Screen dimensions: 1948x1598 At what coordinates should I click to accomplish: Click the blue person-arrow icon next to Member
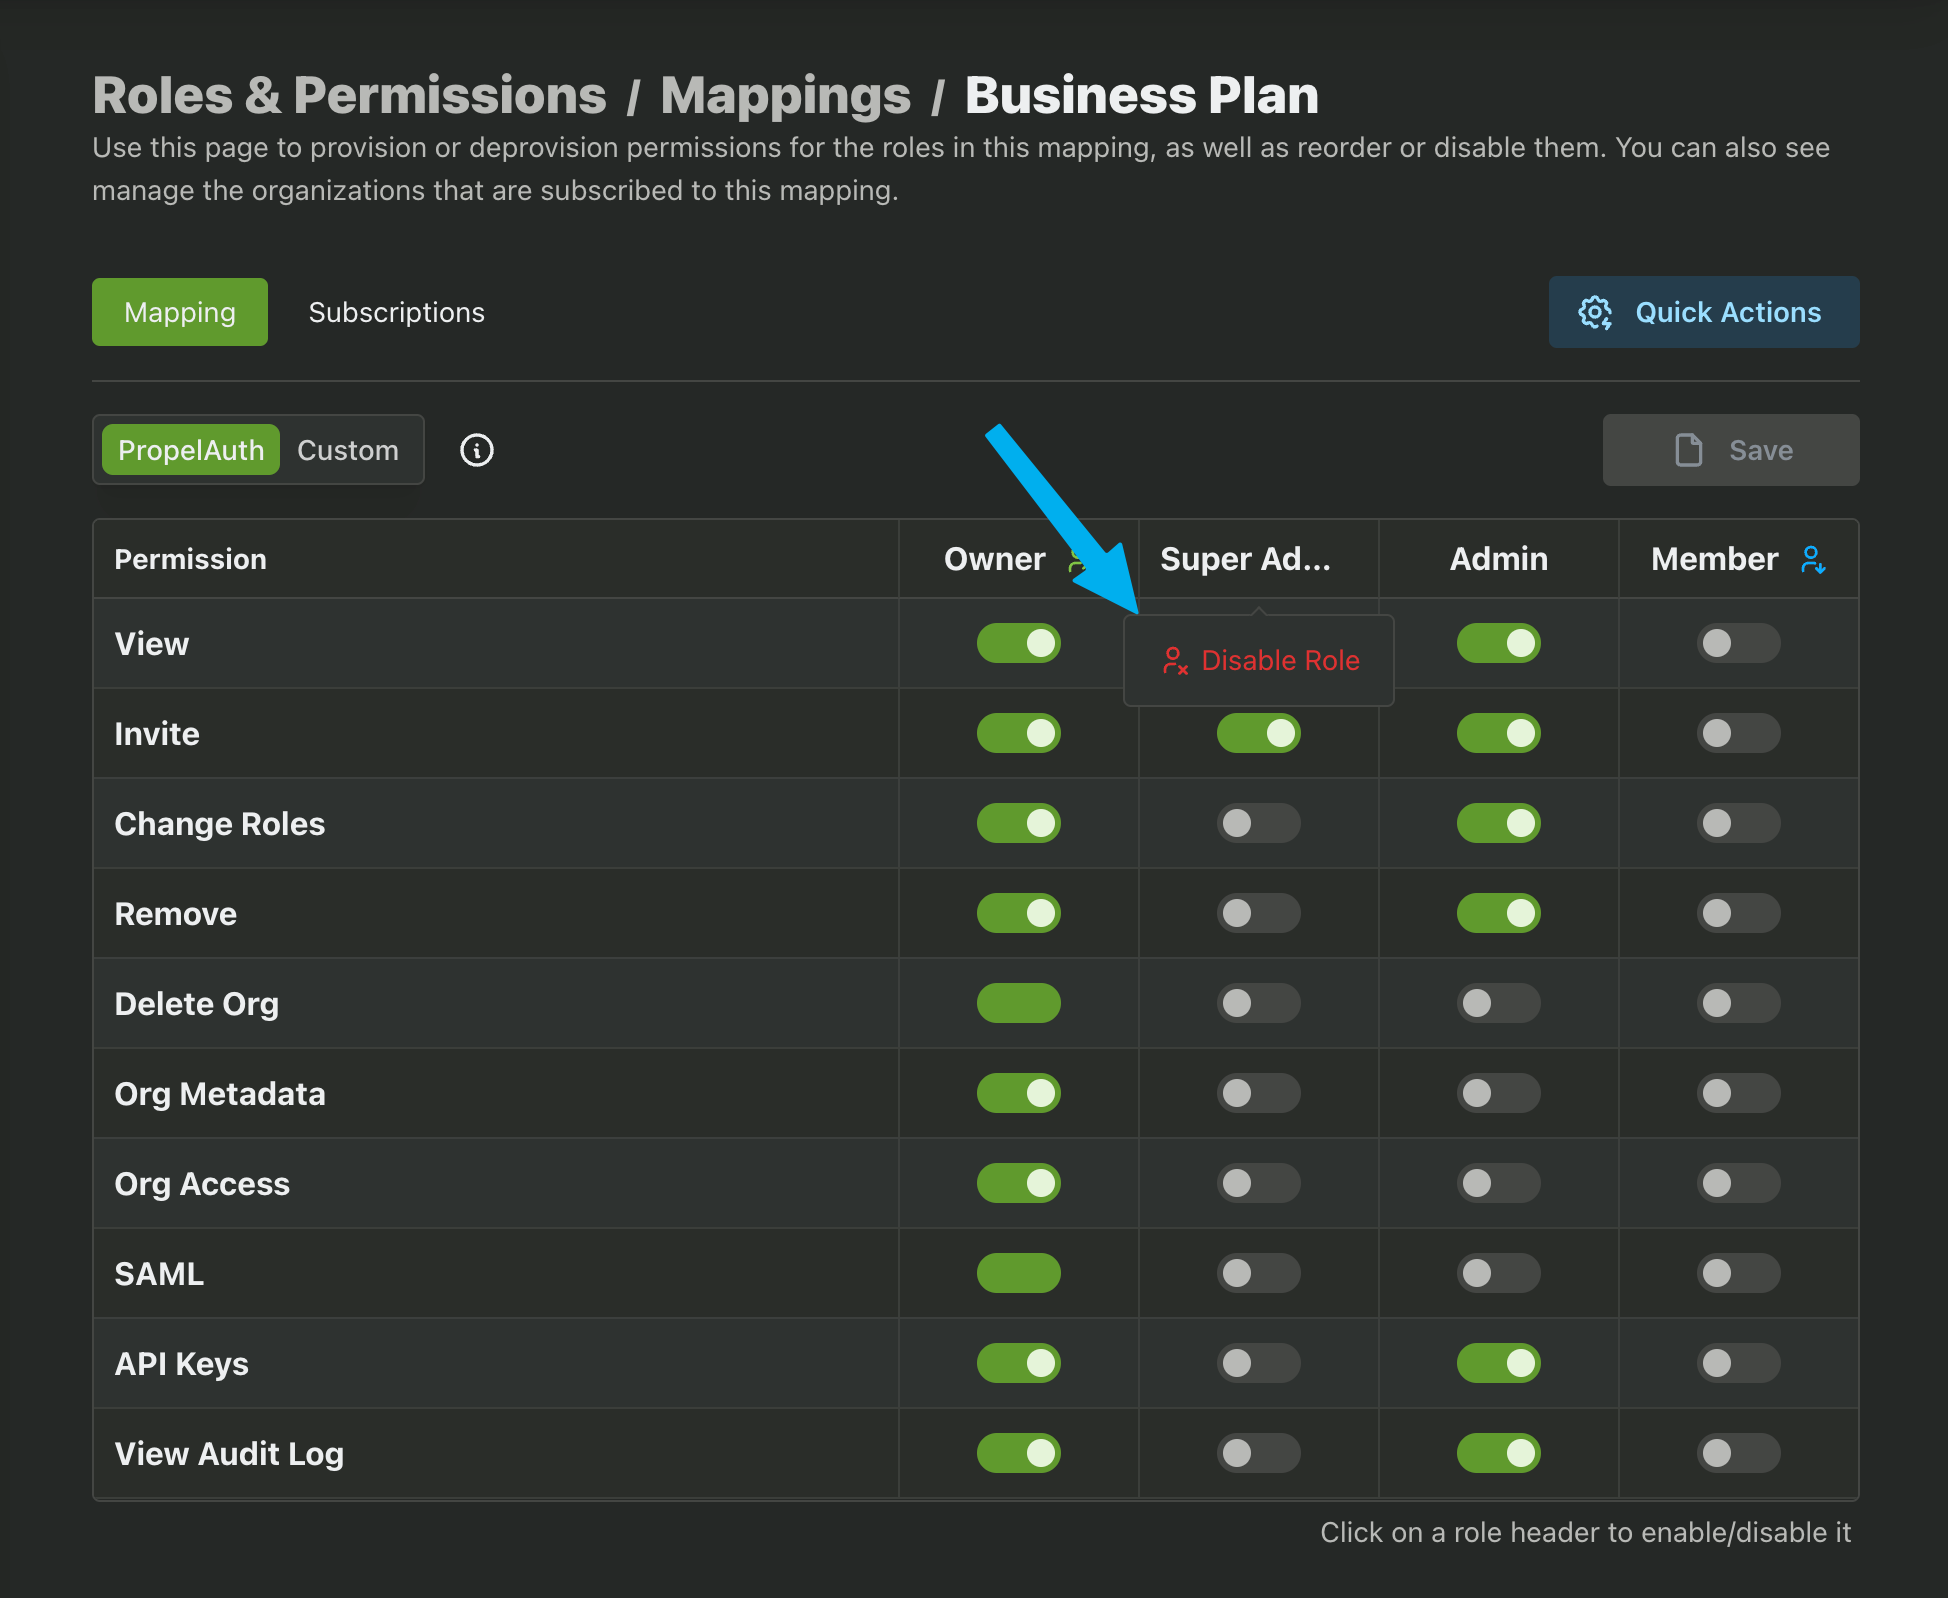click(x=1811, y=560)
